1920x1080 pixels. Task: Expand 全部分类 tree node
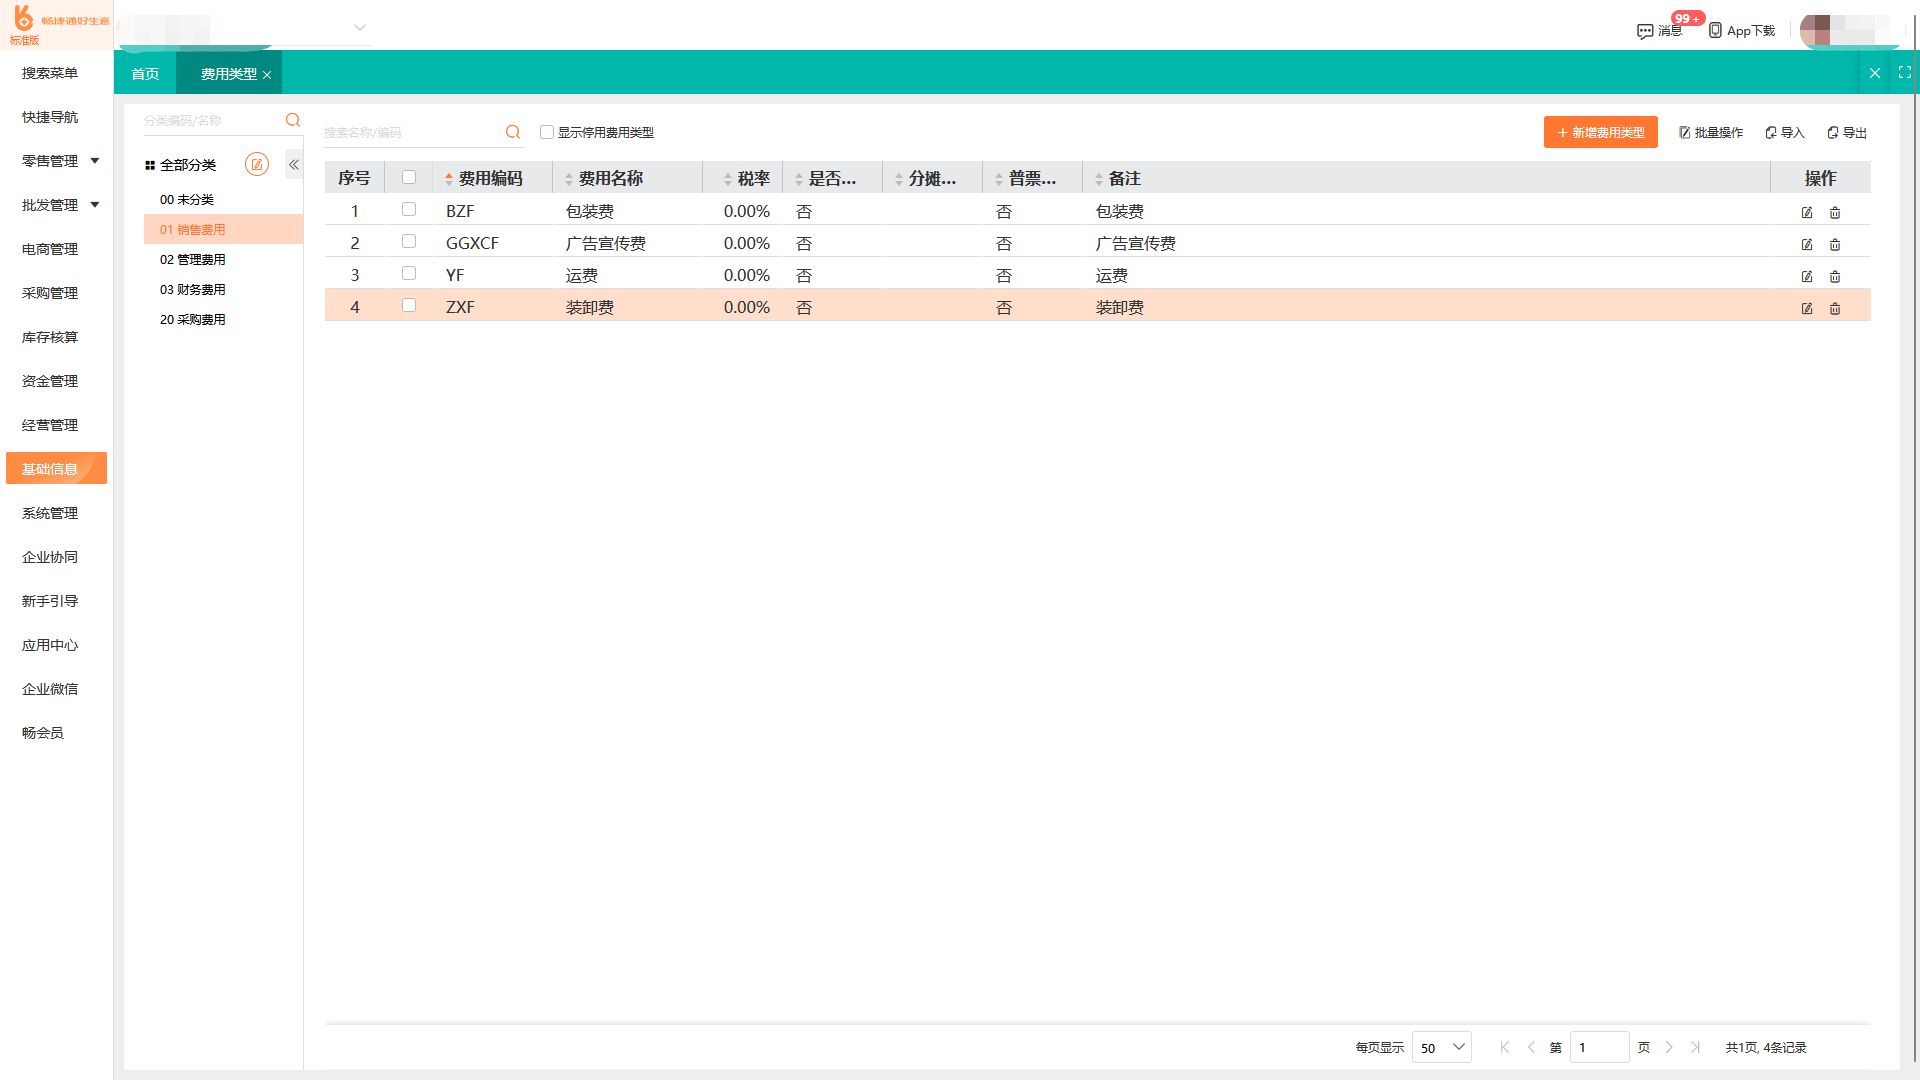coord(149,164)
